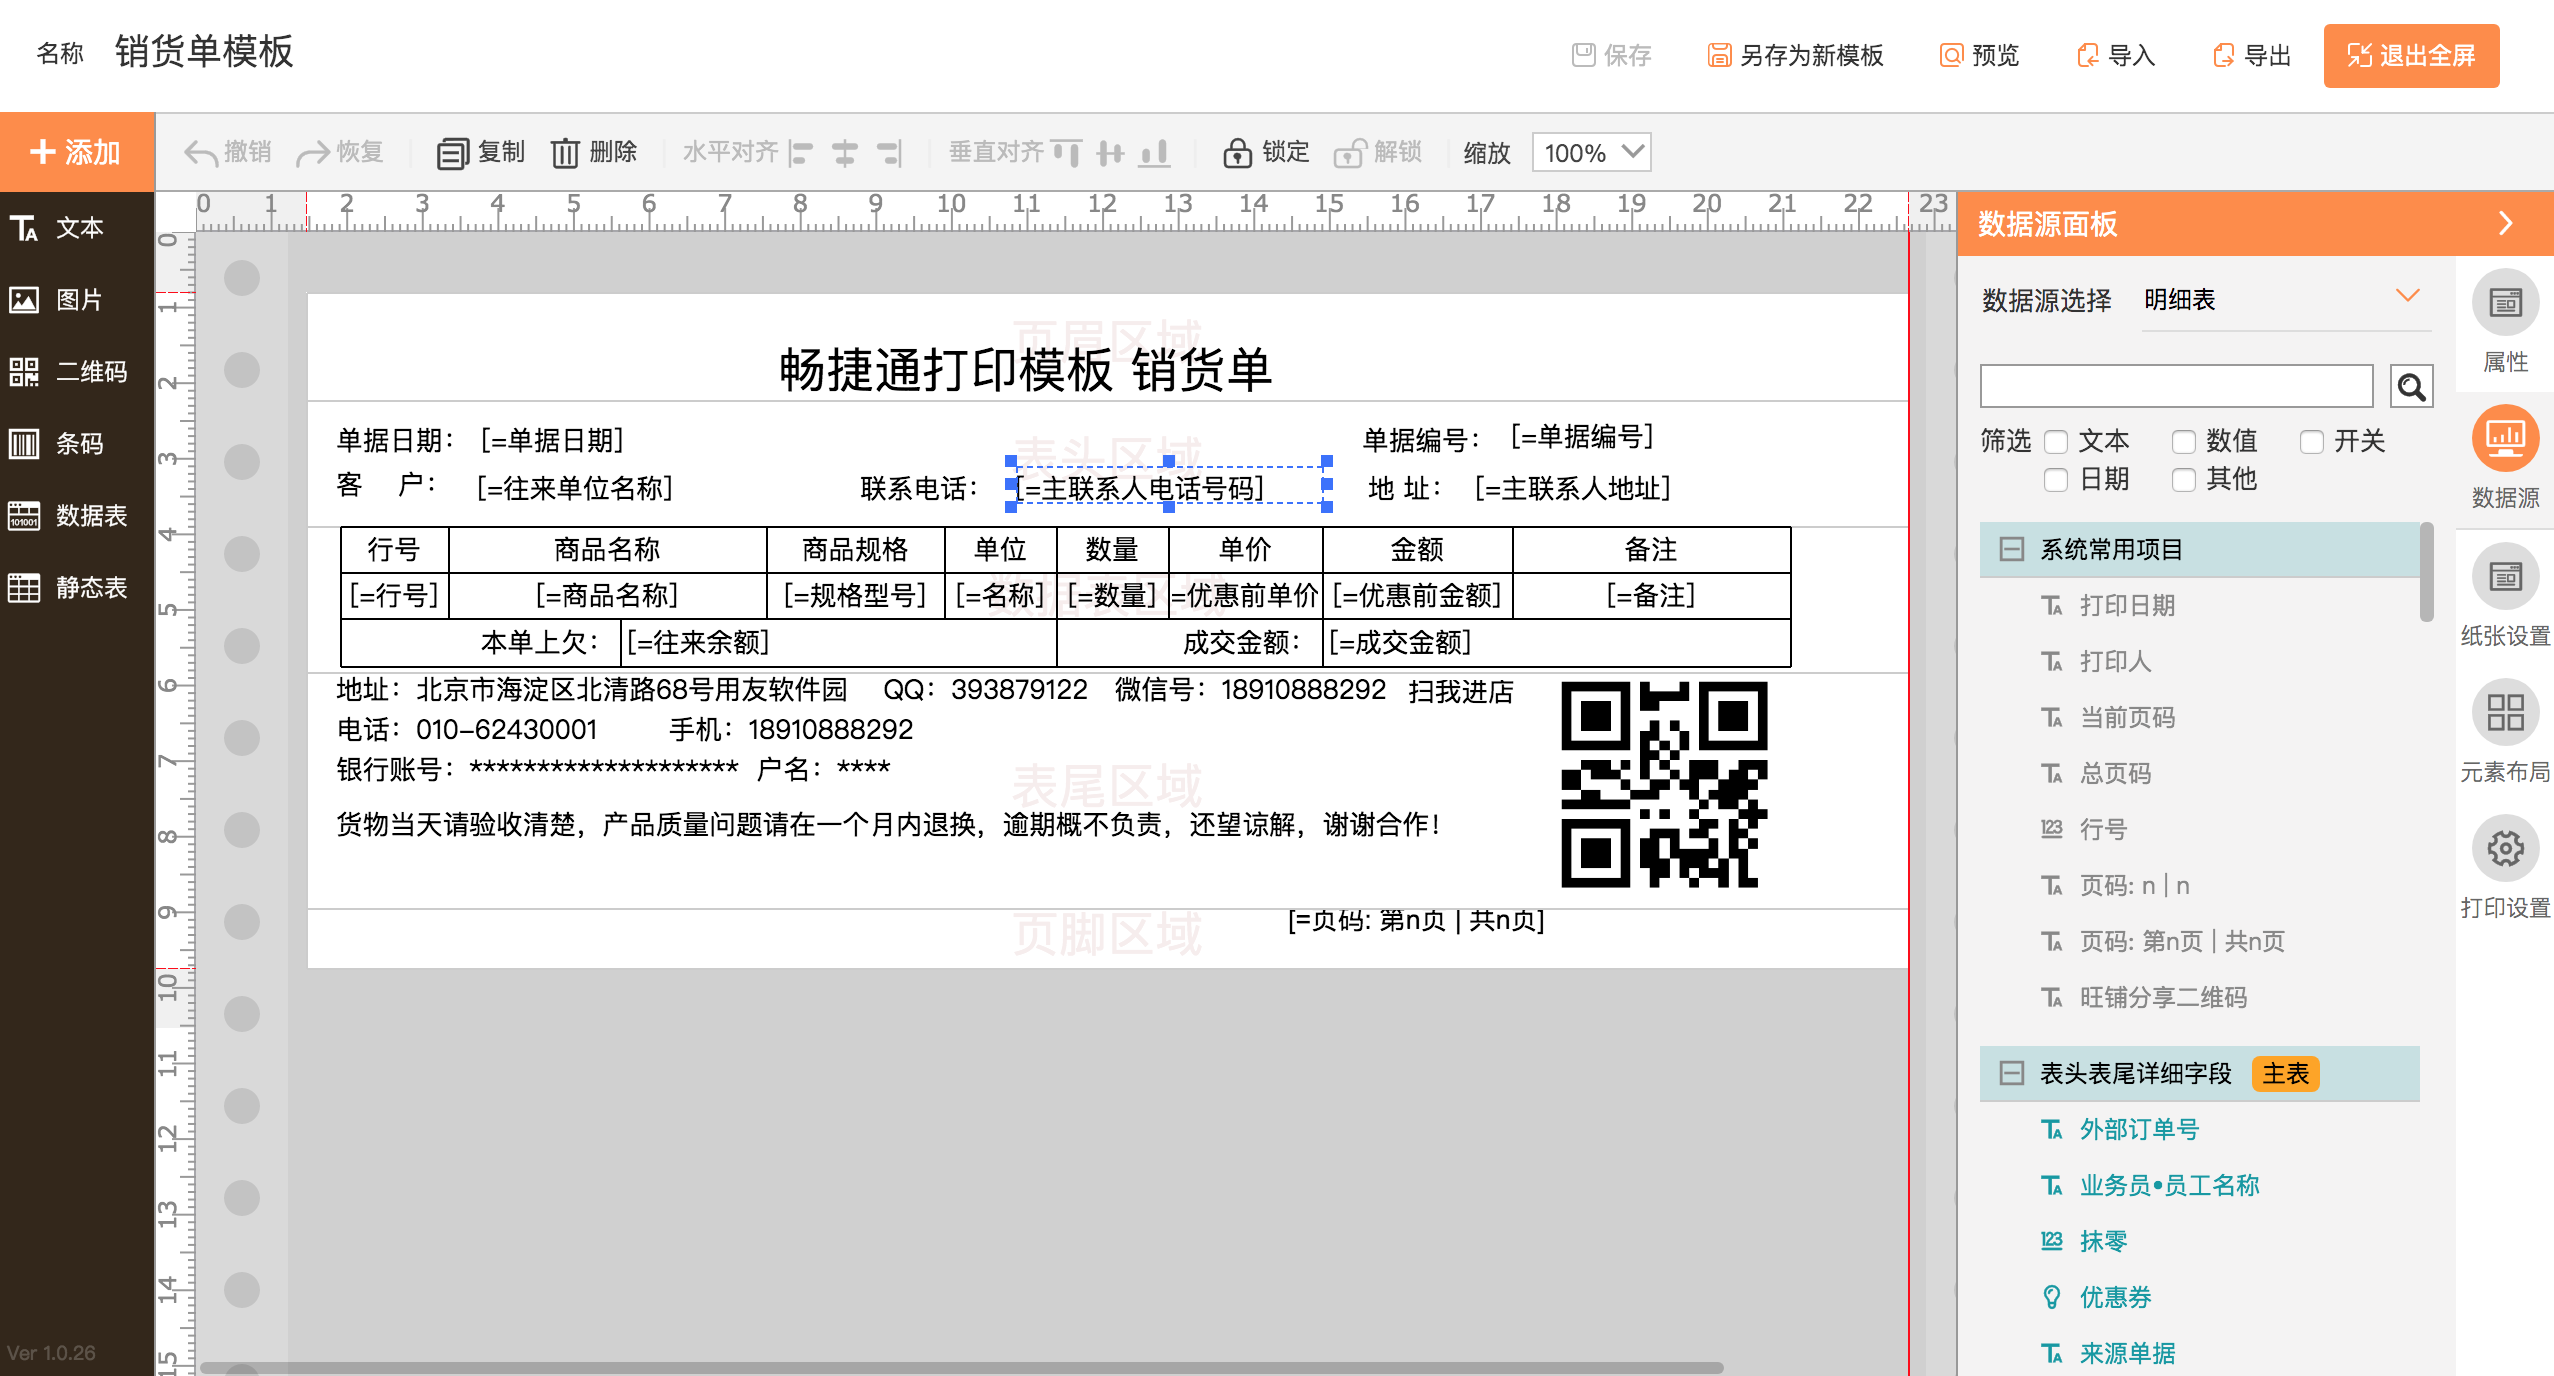Click 搜索 icon in data source panel
The image size is (2554, 1376).
[x=2412, y=386]
